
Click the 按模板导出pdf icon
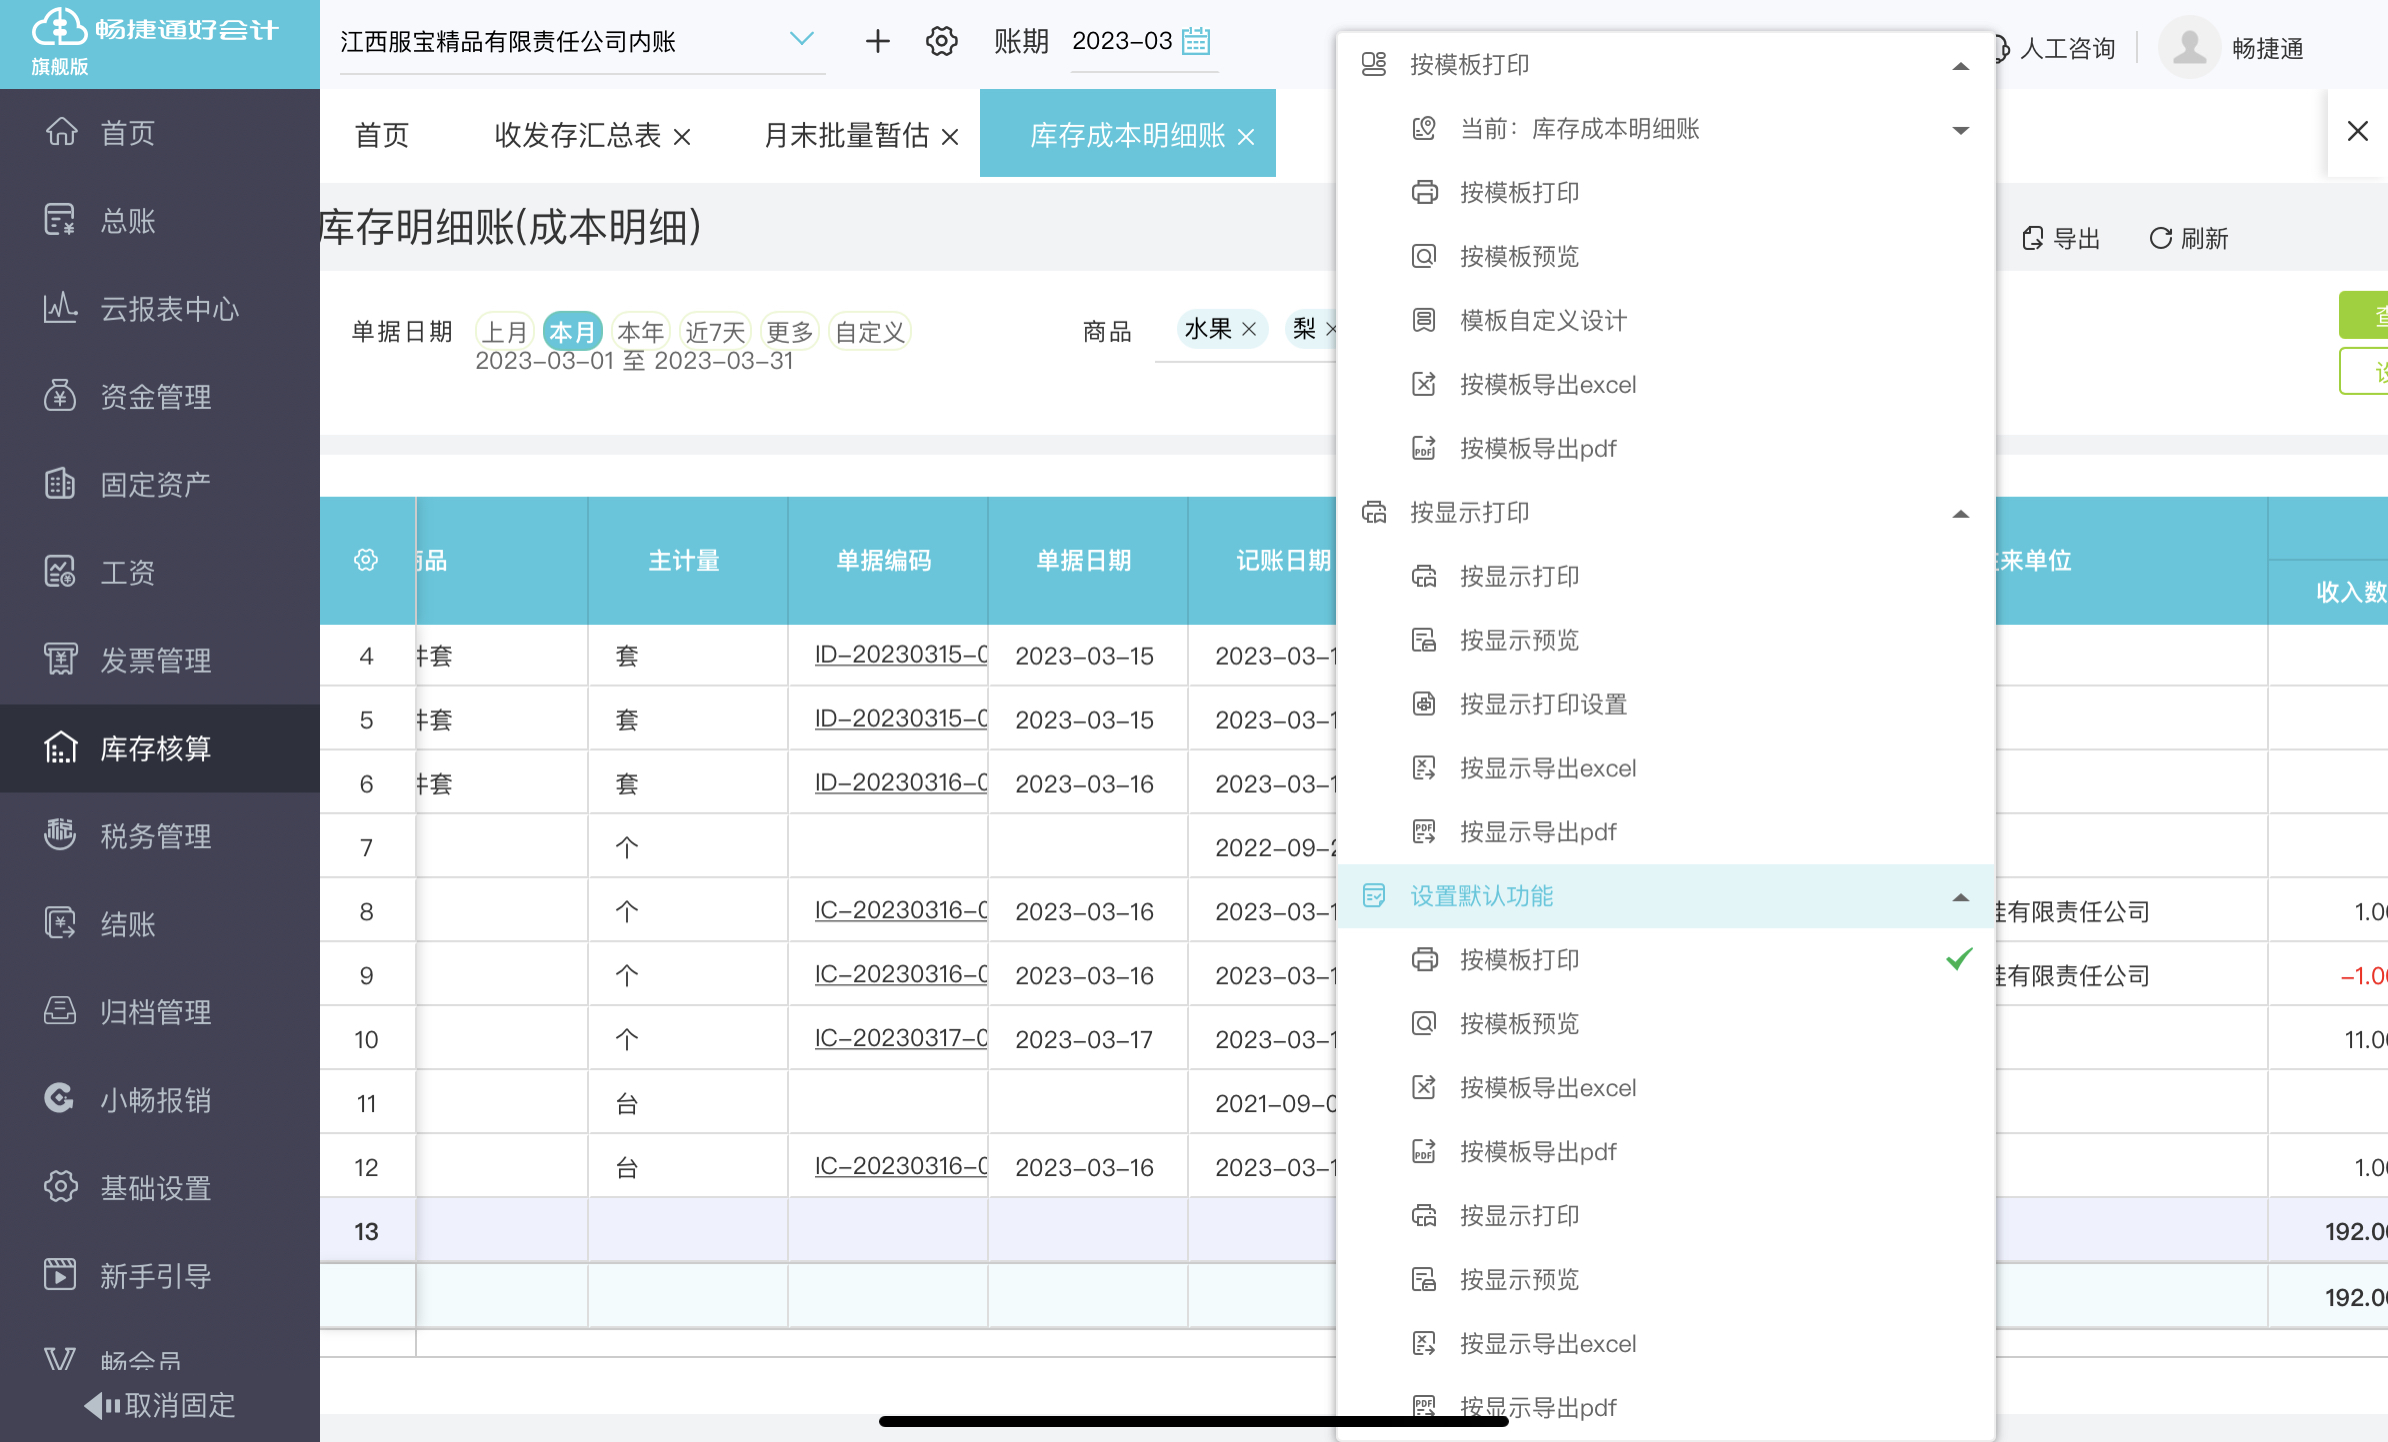coord(1426,447)
